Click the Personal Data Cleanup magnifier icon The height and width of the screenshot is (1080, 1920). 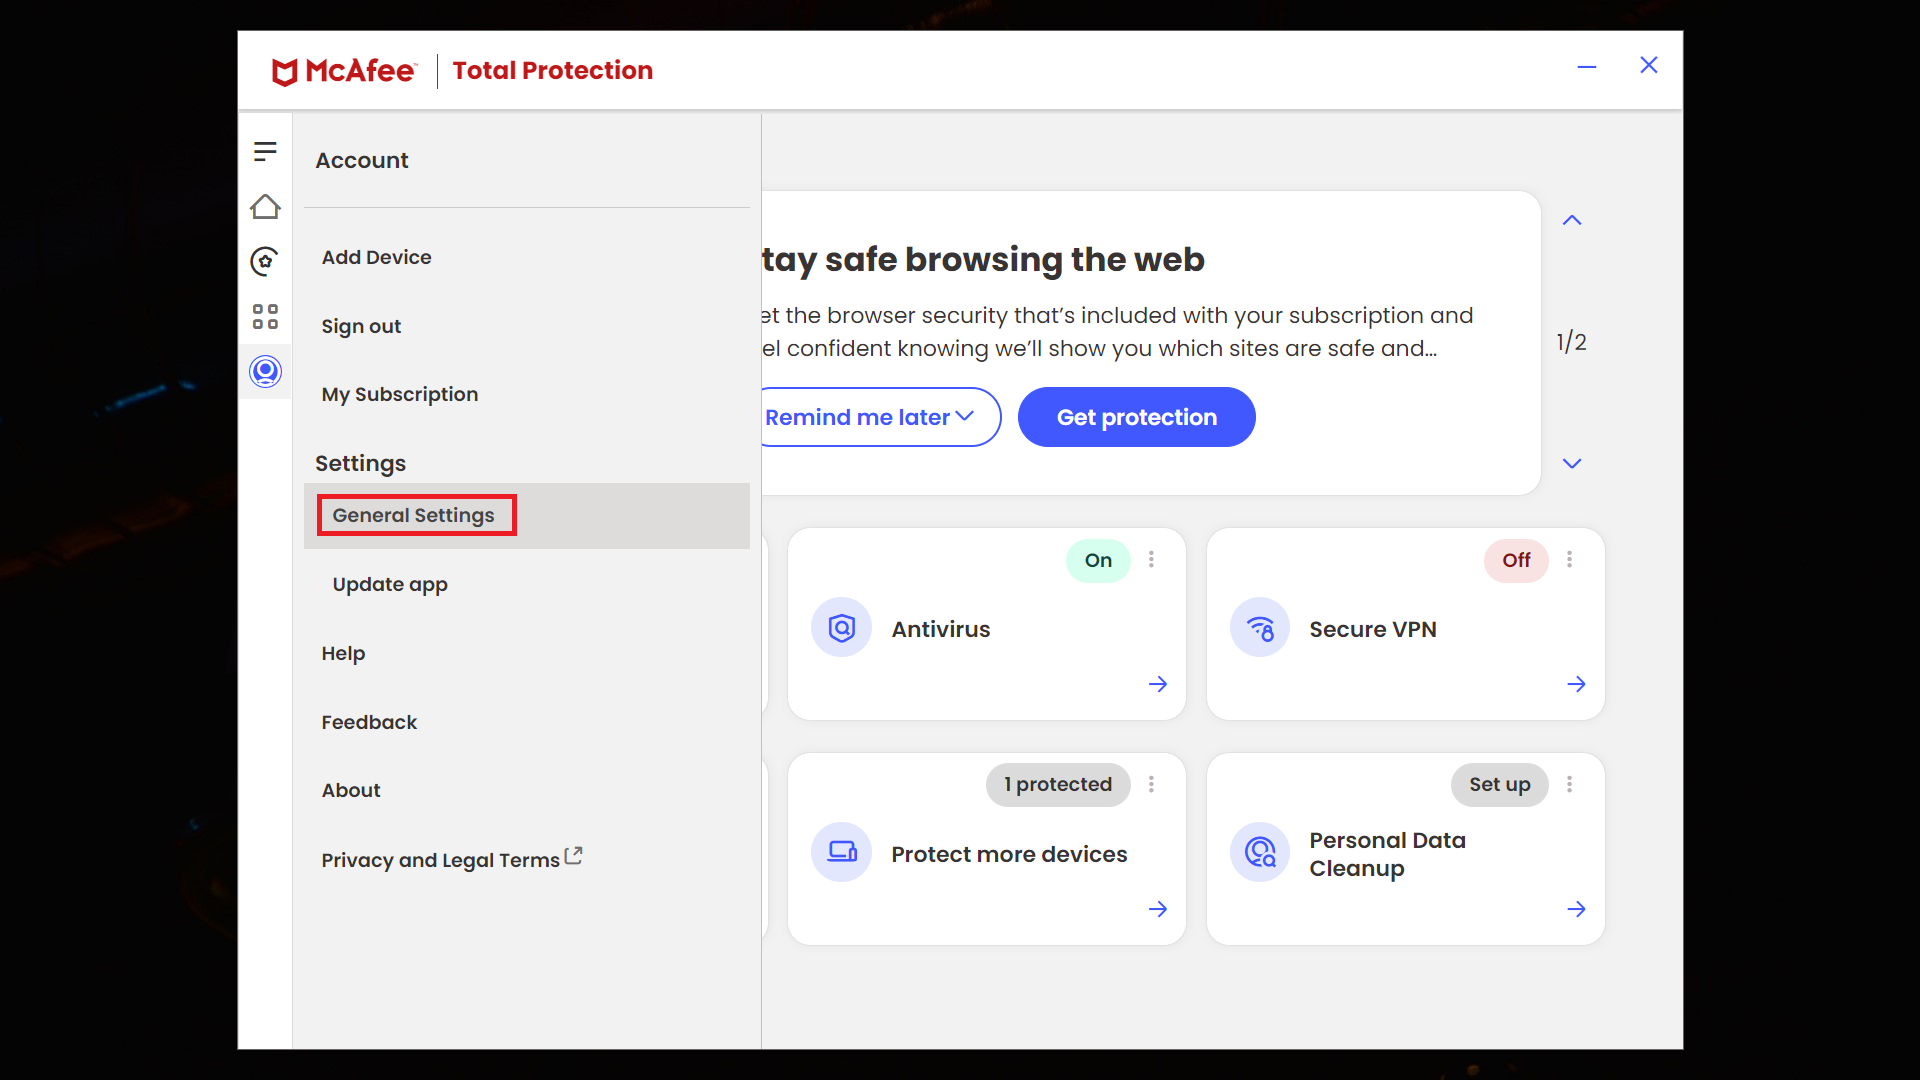pyautogui.click(x=1259, y=852)
